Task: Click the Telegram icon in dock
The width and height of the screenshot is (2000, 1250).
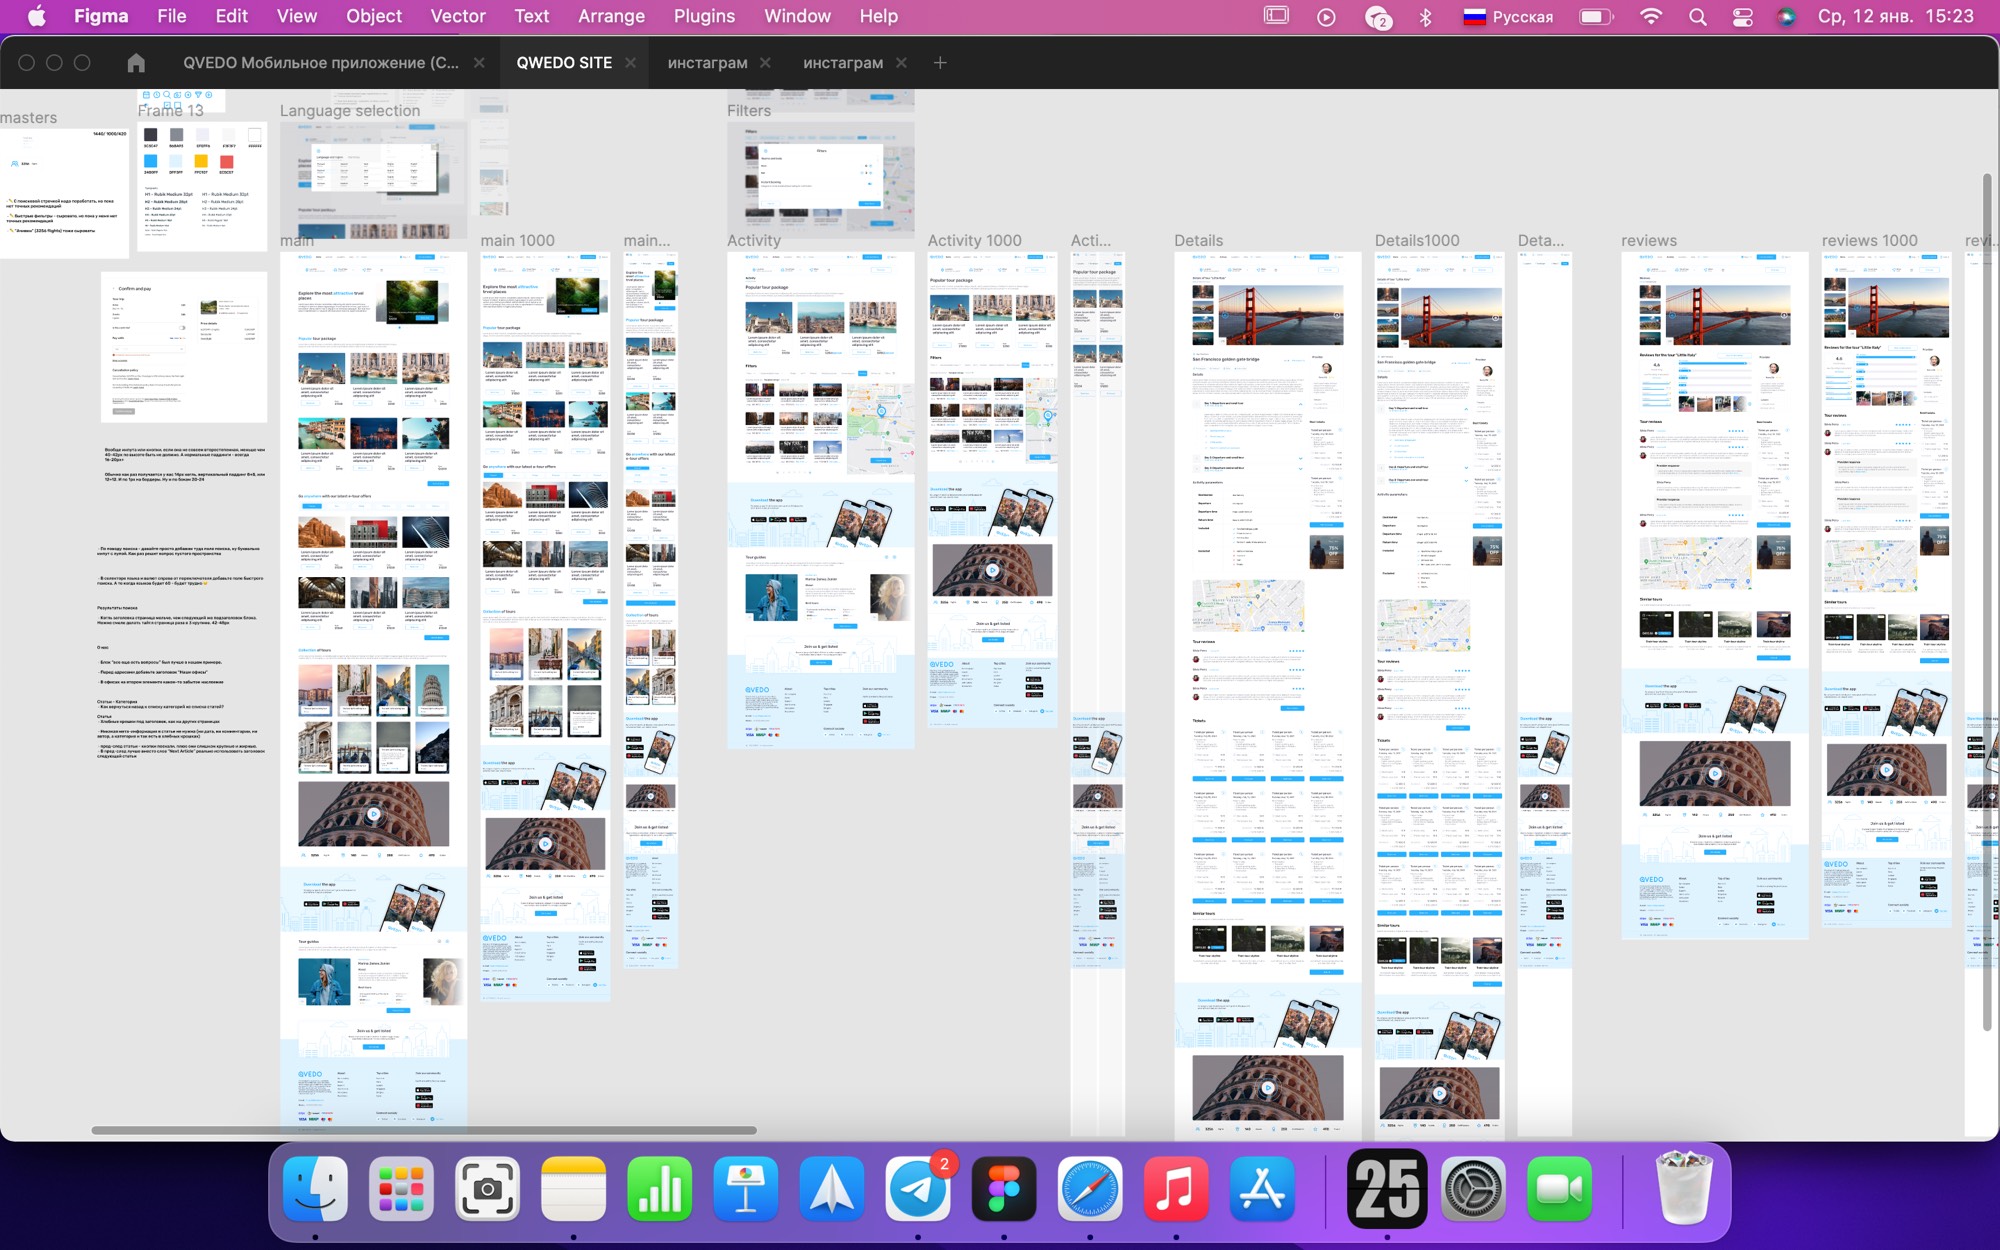Action: (920, 1190)
